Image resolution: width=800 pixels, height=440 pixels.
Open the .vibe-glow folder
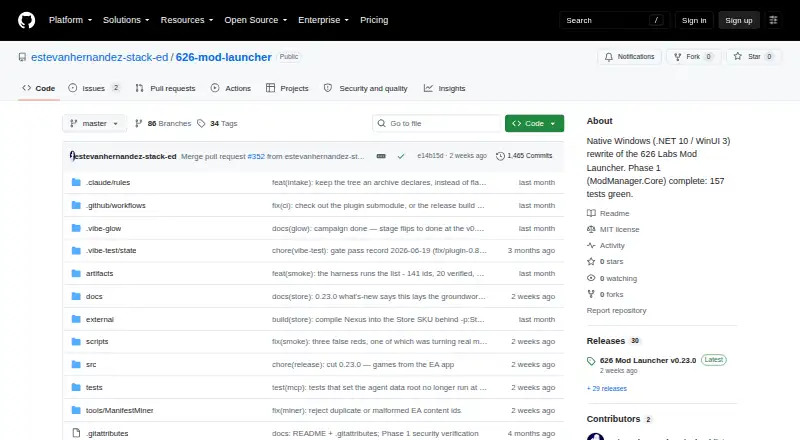point(104,229)
